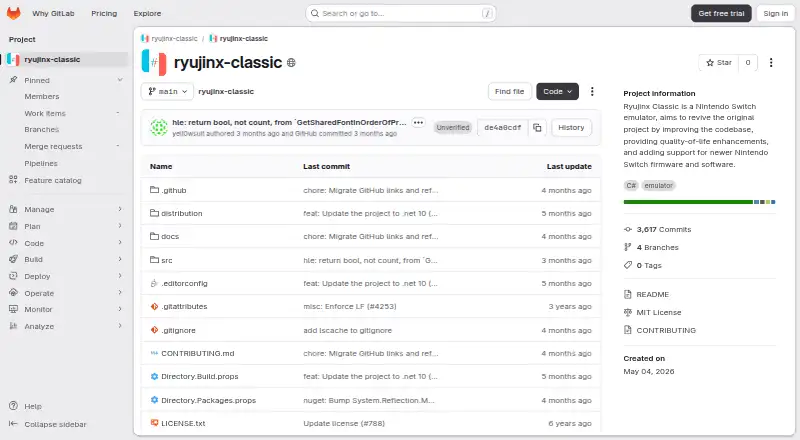Go to Pipelines in sidebar
This screenshot has height=440, width=800.
[41, 163]
